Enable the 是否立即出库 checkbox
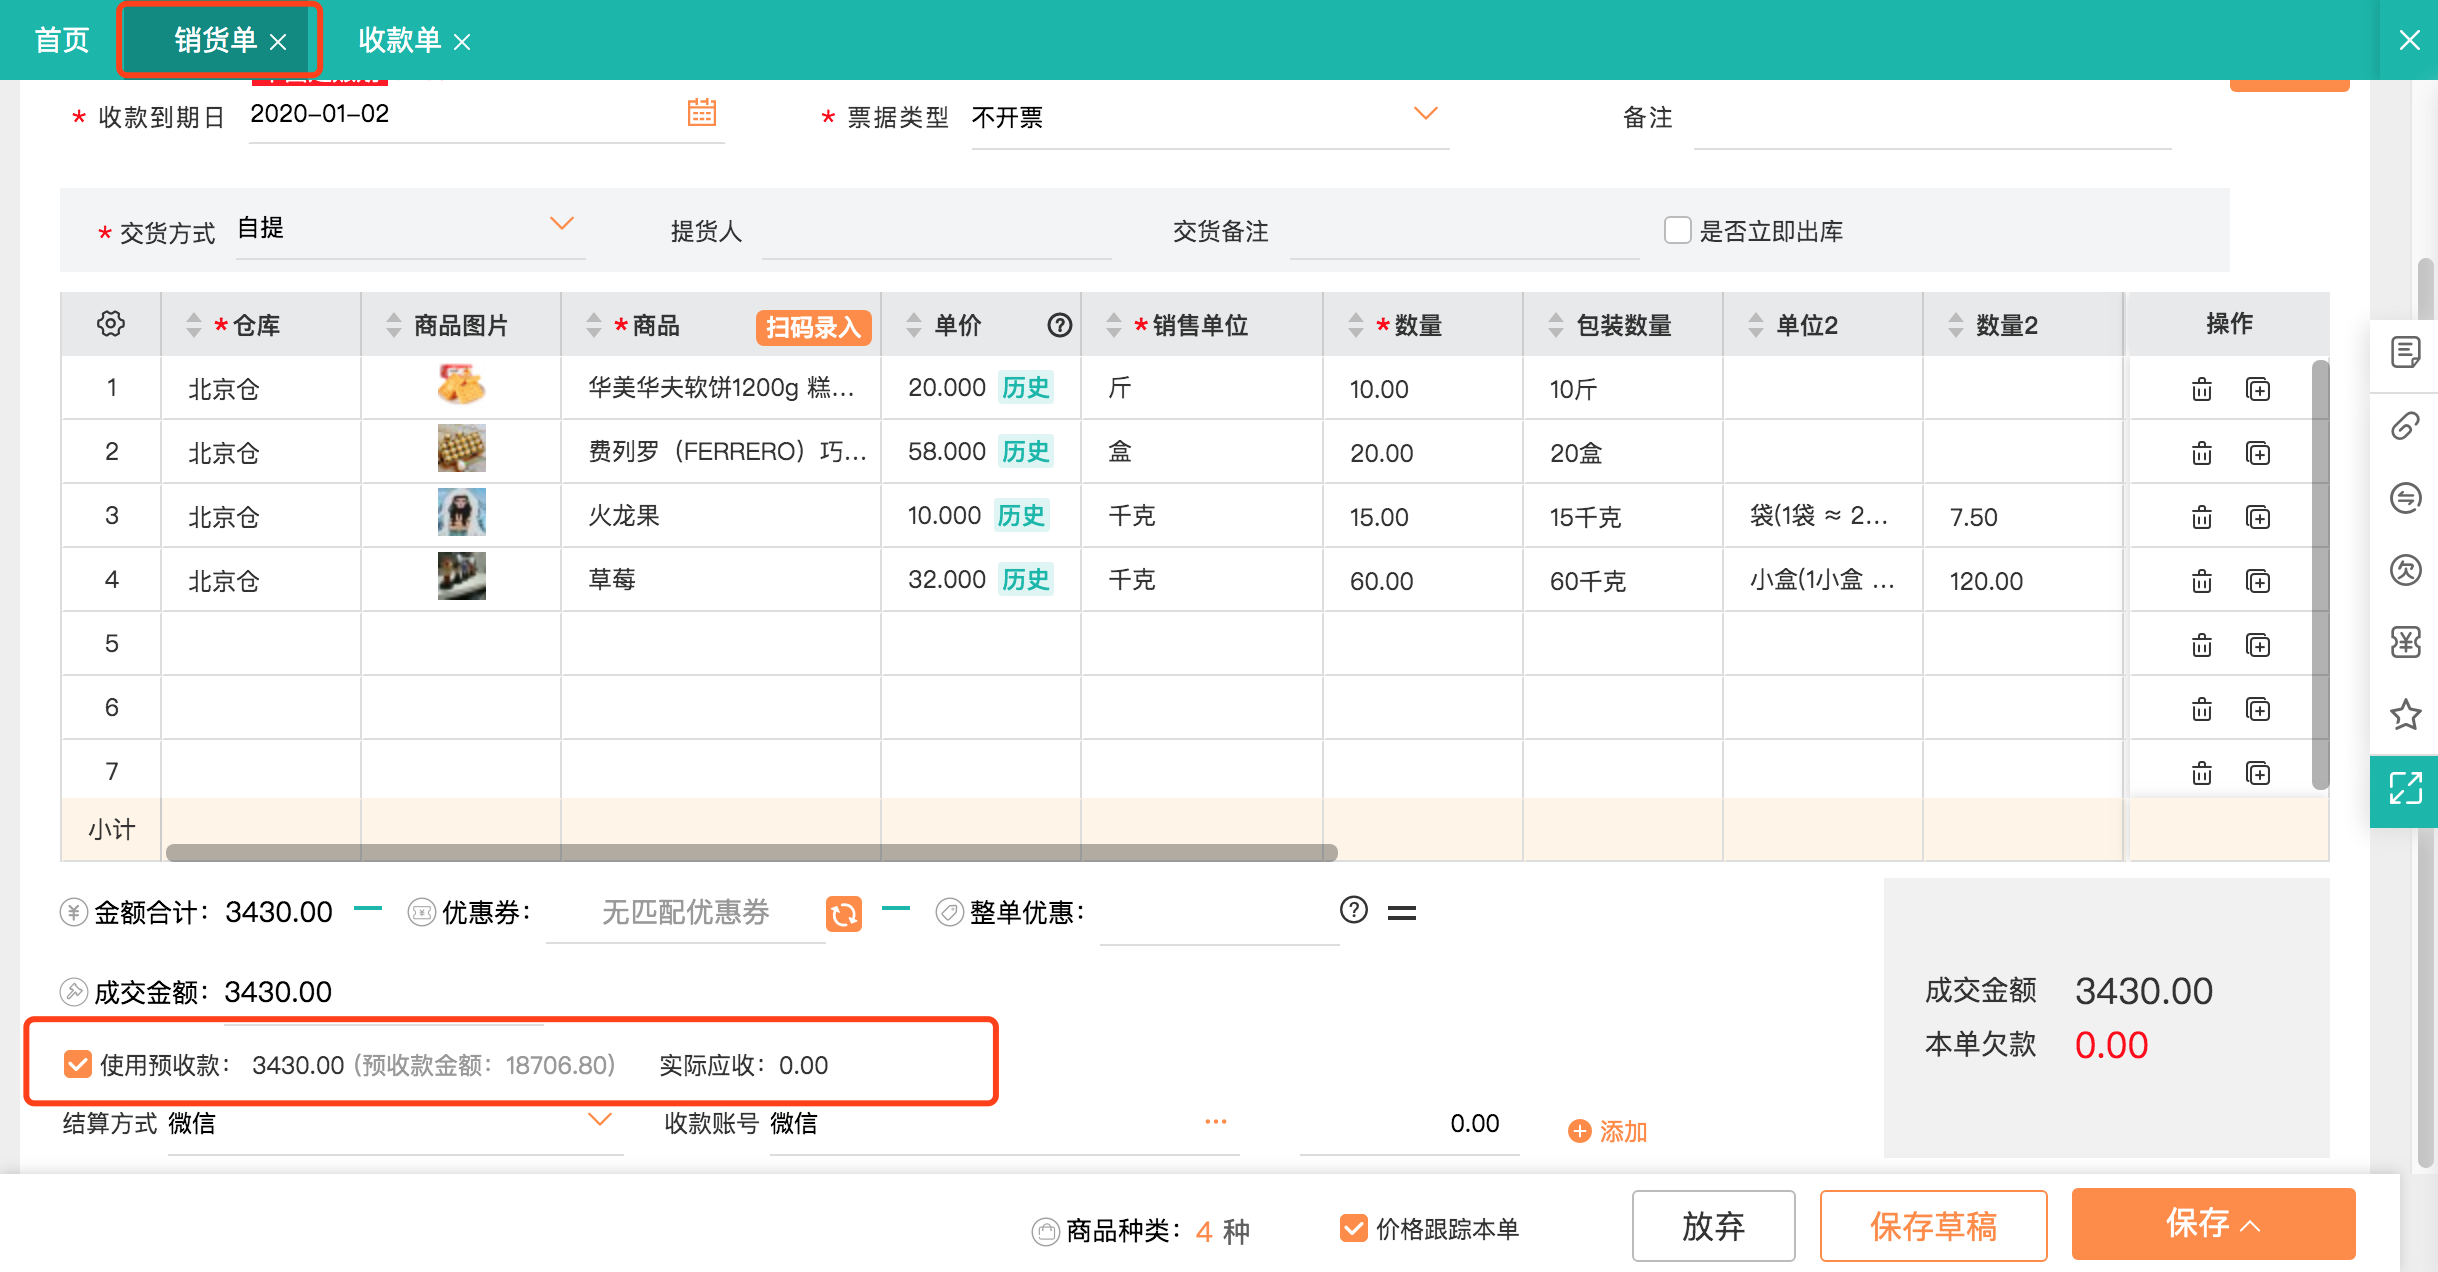Screen dimensions: 2438x1272 (1674, 229)
